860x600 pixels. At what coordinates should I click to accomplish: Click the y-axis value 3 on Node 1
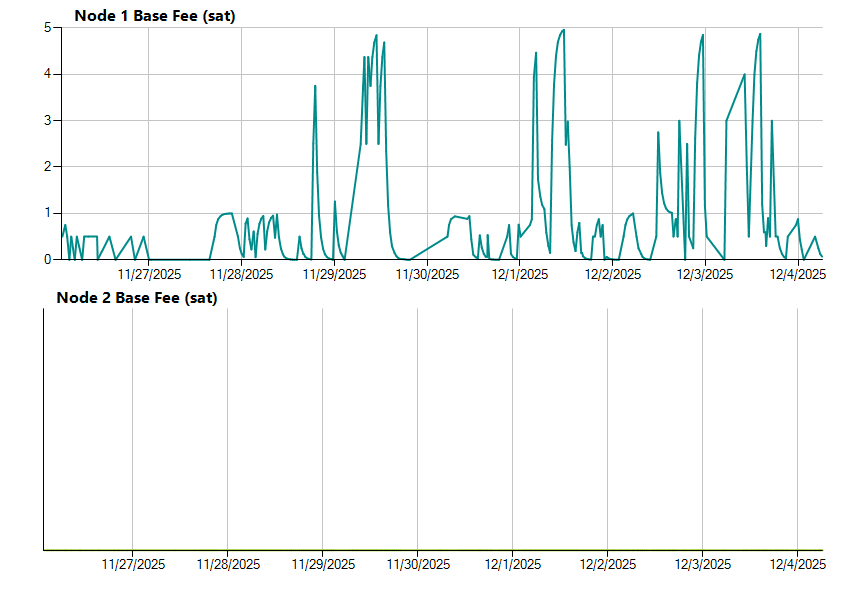46,120
